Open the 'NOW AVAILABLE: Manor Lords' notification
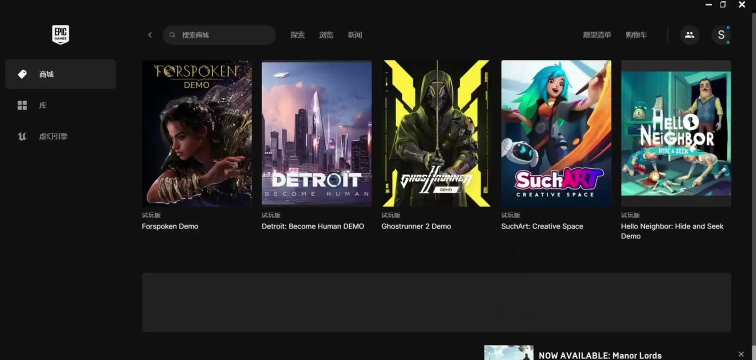Screen dimensions: 756x360 point(600,356)
